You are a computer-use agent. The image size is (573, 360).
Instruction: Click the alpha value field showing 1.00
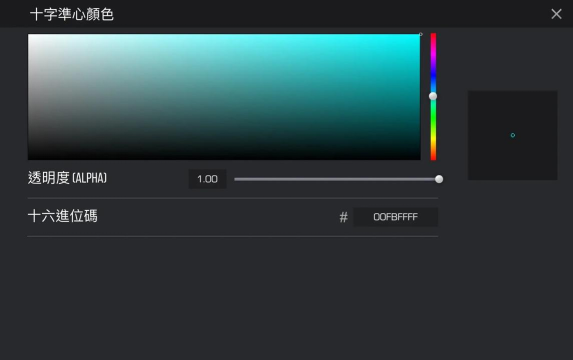(x=207, y=179)
